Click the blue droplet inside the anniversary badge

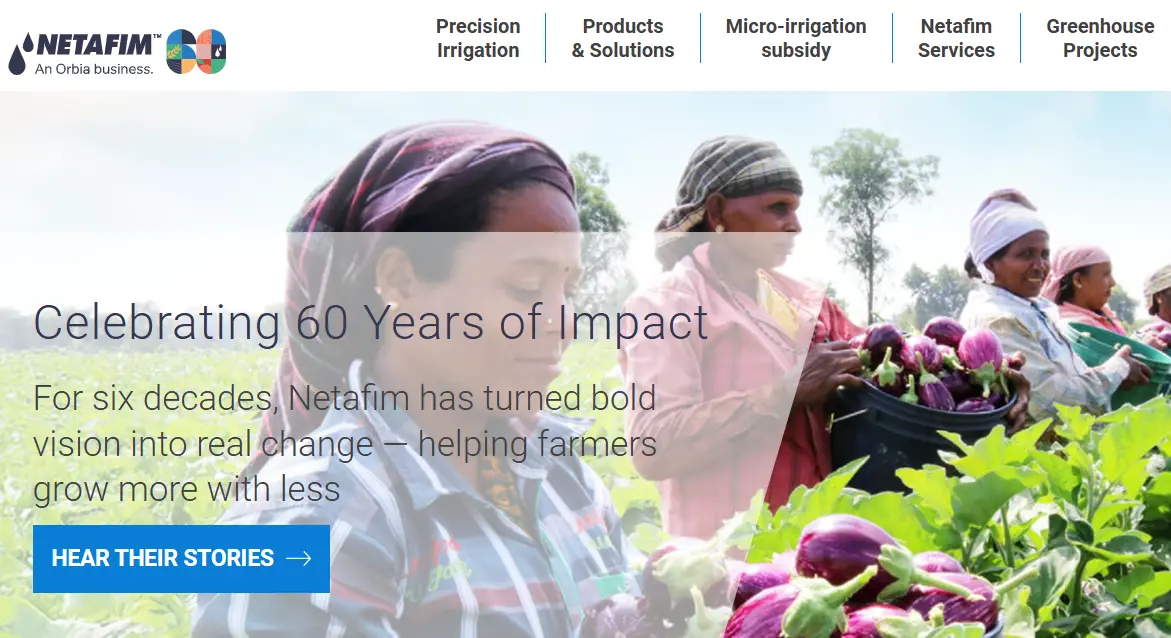click(218, 51)
